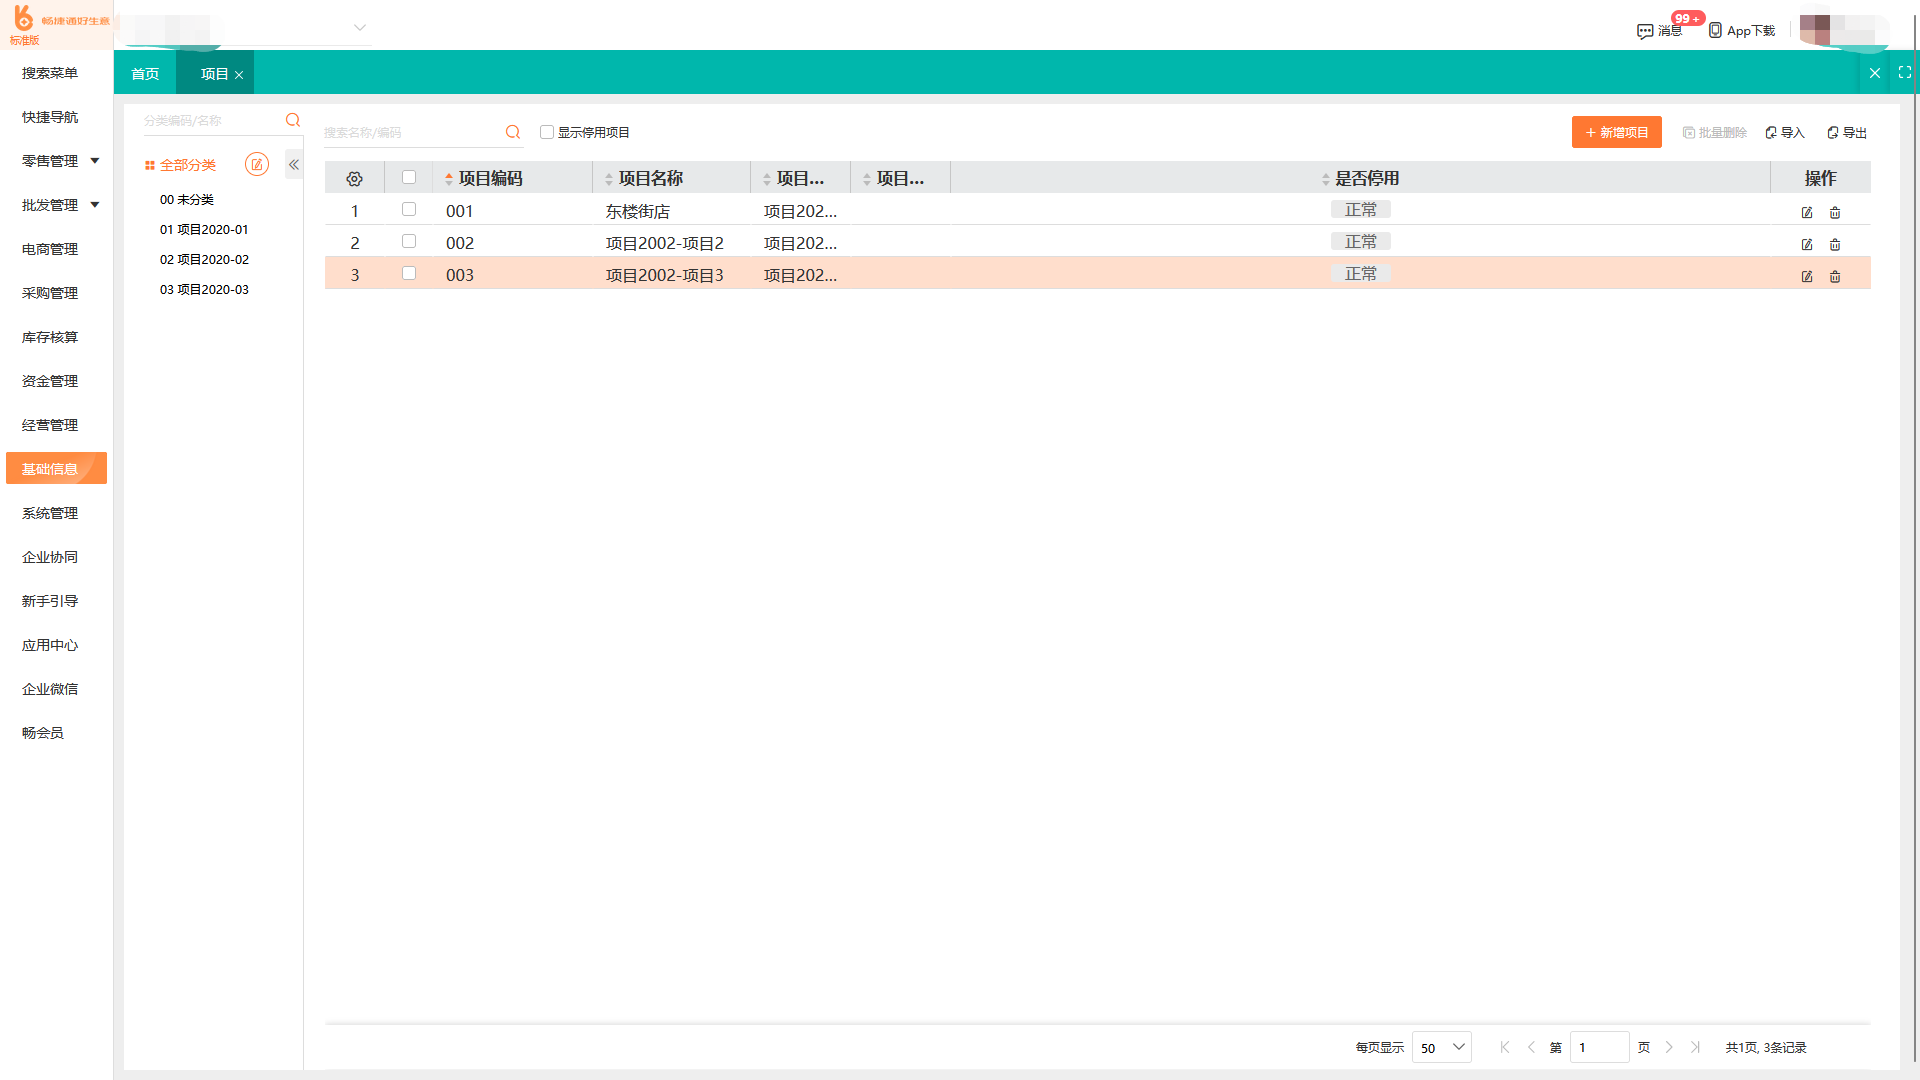Select checkbox for project row 3
This screenshot has height=1080, width=1920.
coord(409,272)
